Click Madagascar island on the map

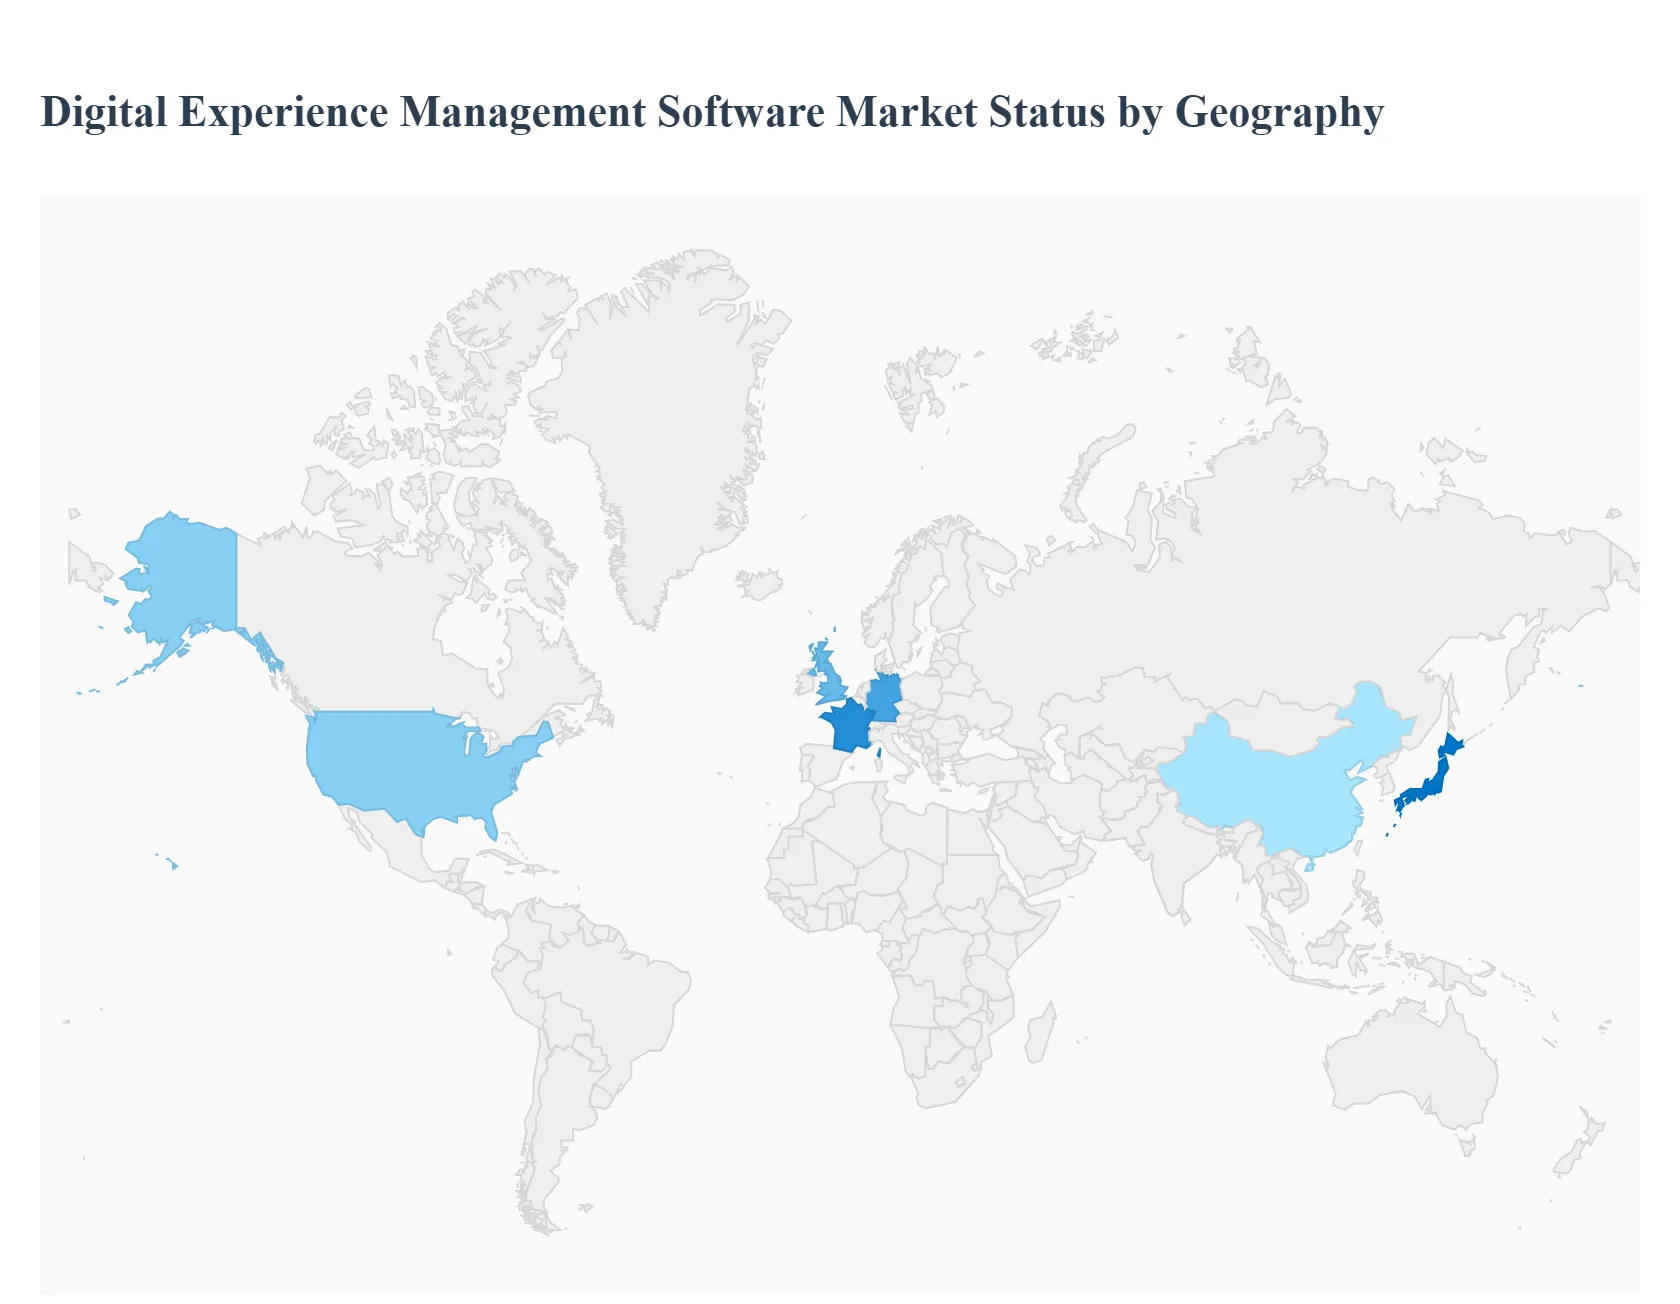(1040, 1035)
